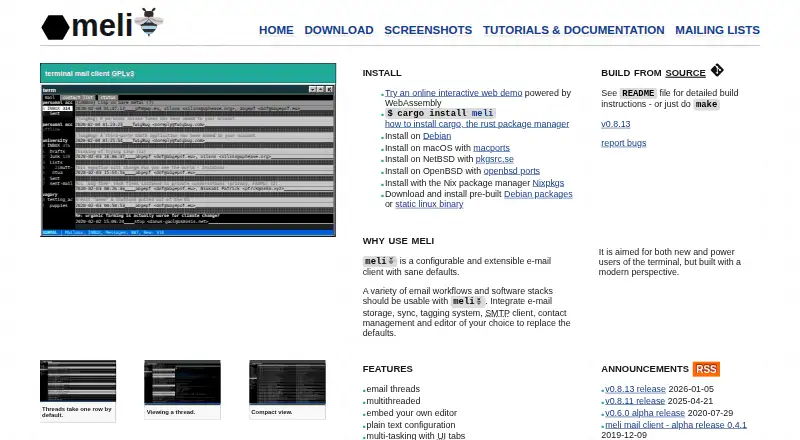Follow the Debian install link
This screenshot has height=440, width=800.
coord(437,136)
